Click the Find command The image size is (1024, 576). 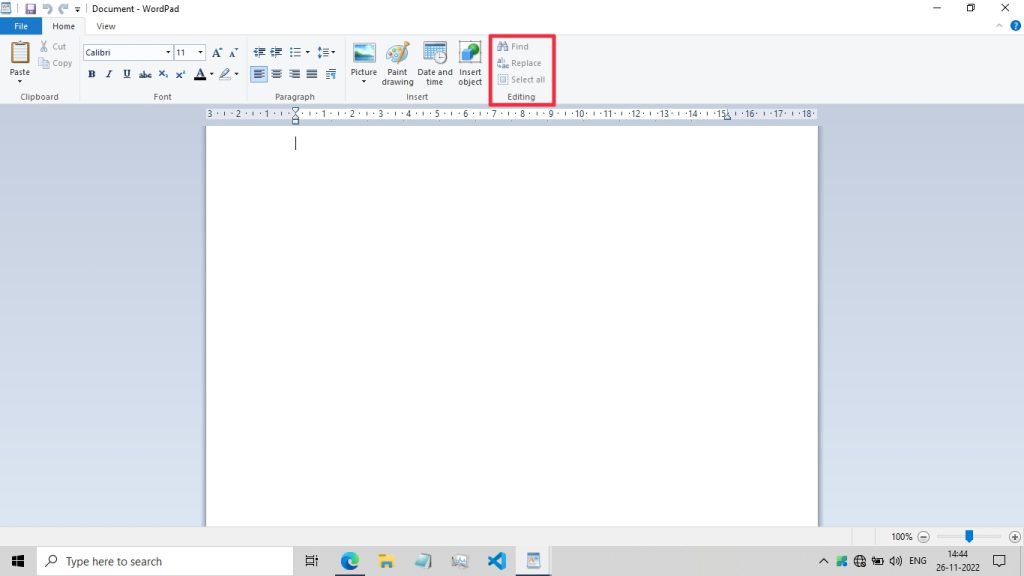[513, 46]
